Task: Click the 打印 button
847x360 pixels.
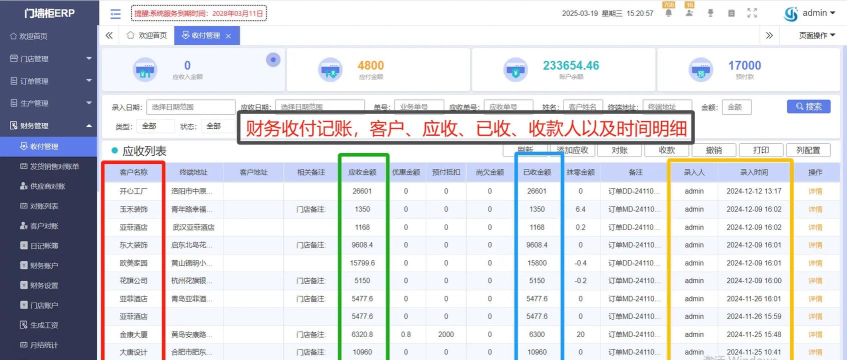Action: click(761, 150)
